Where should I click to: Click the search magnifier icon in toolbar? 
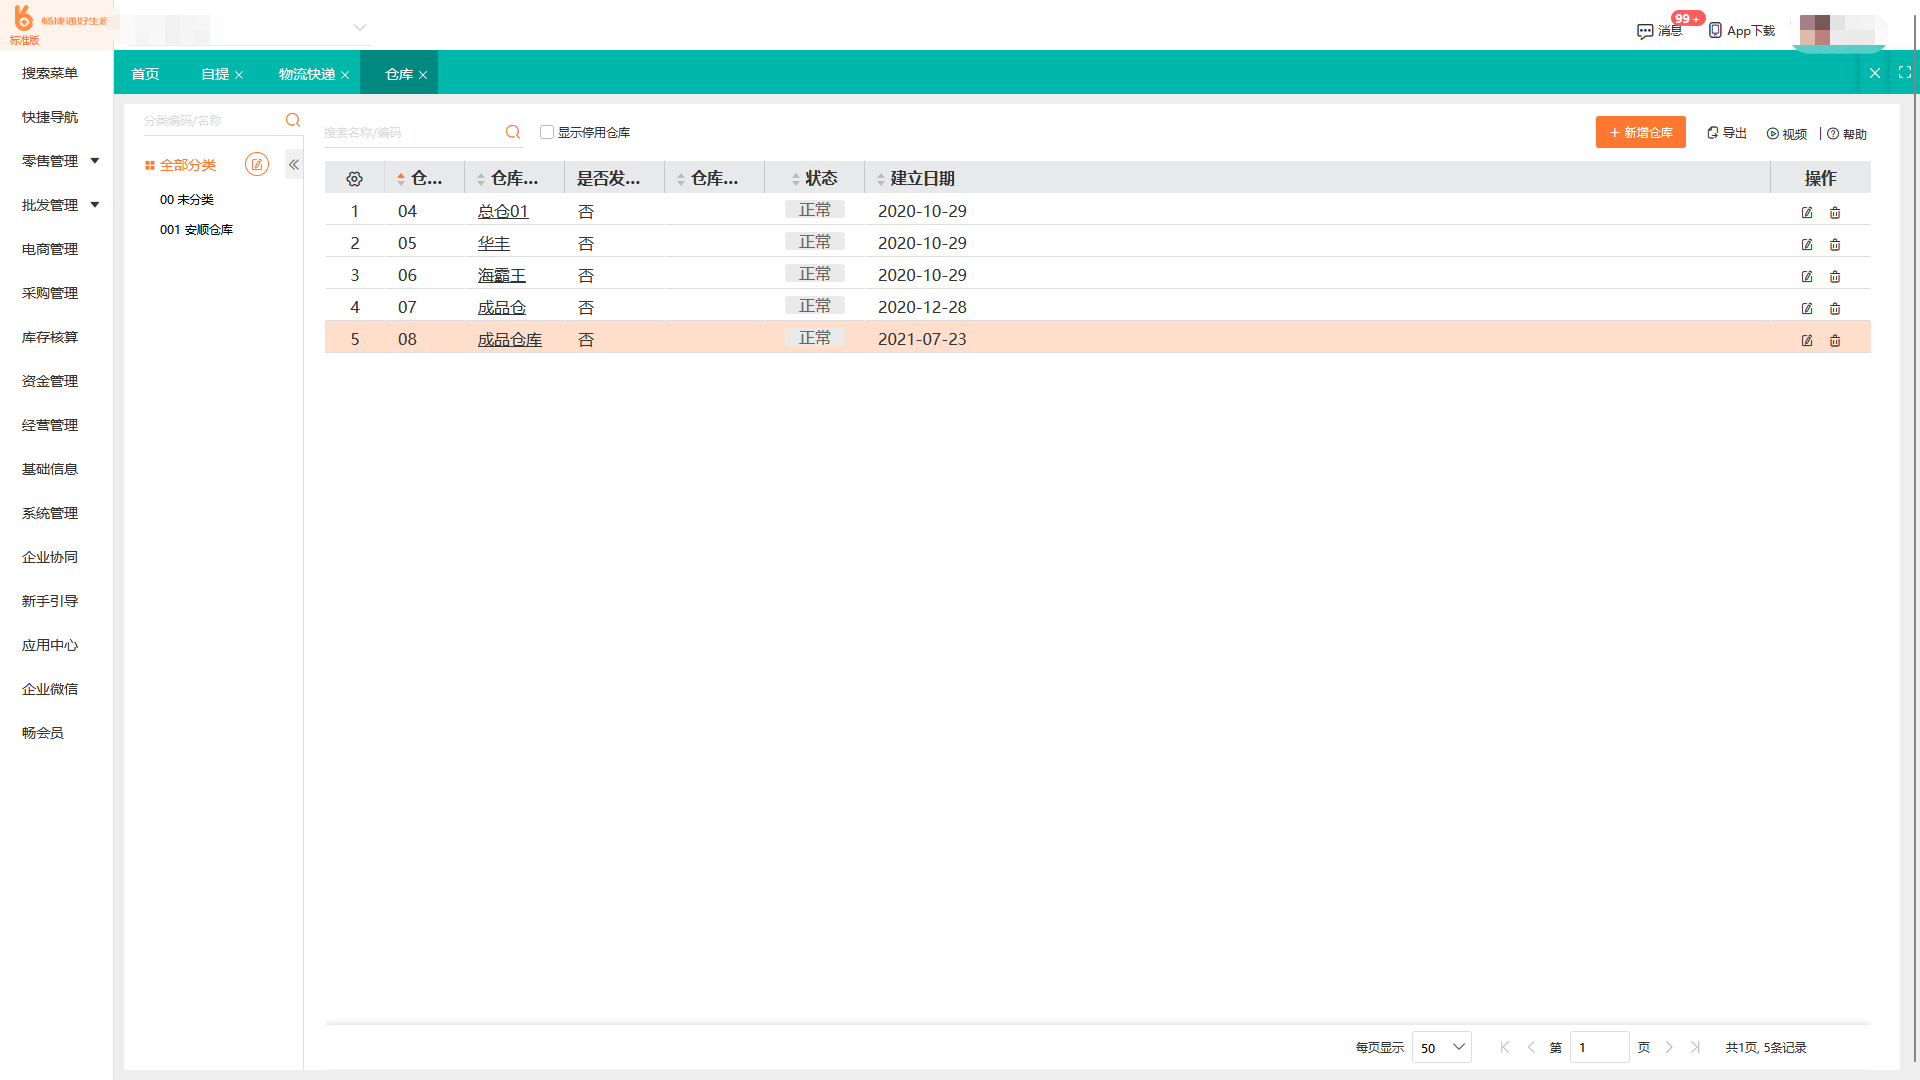(x=513, y=132)
